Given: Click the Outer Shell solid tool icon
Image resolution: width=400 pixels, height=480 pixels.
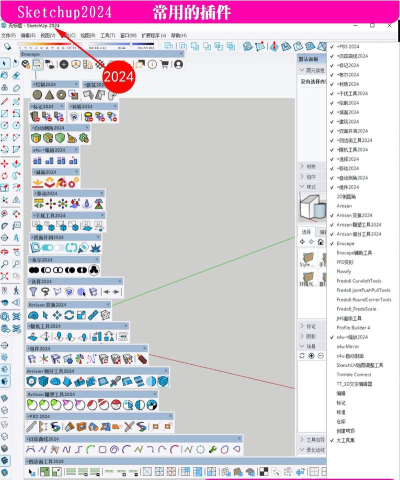Looking at the screenshot, I should point(169,46).
